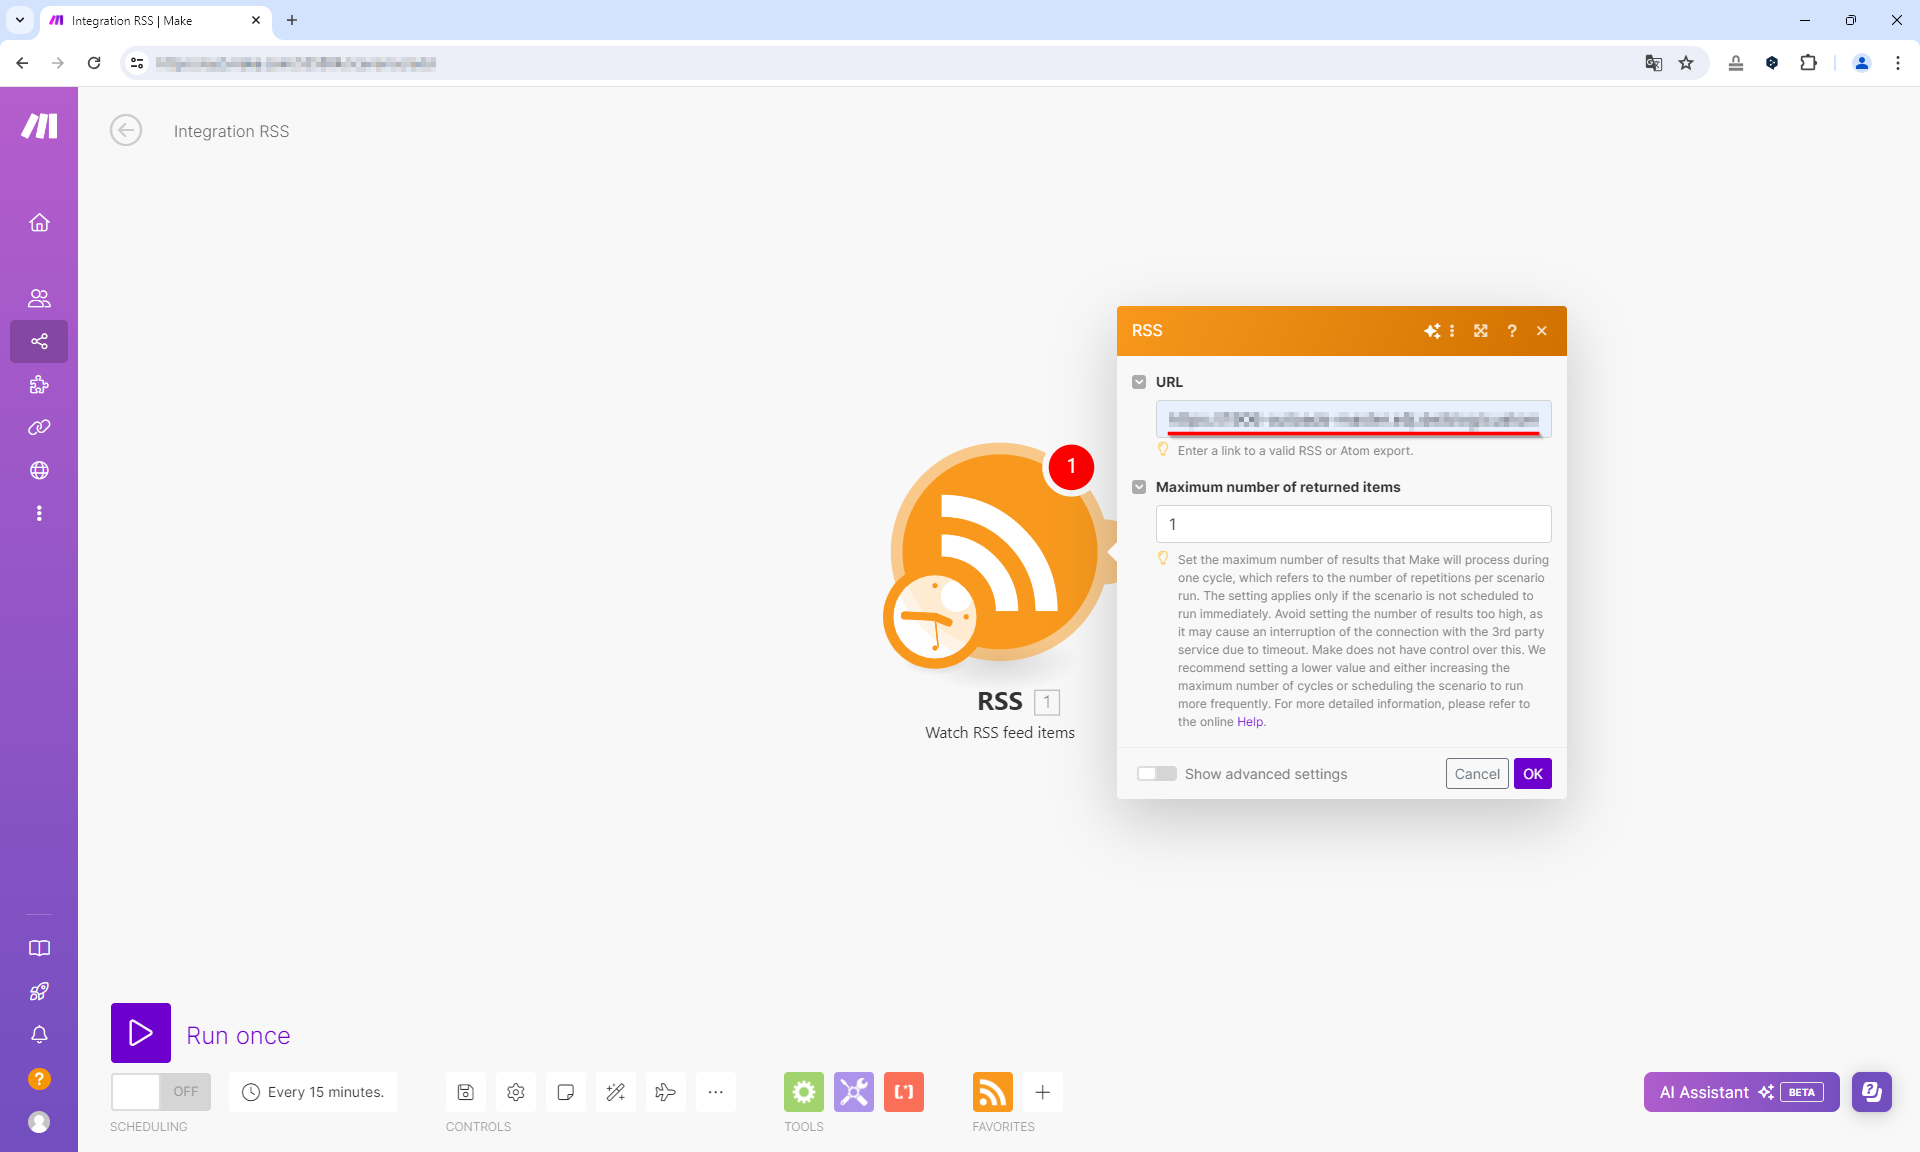Adjust maximum returned items number field
1920x1152 pixels.
[1352, 524]
